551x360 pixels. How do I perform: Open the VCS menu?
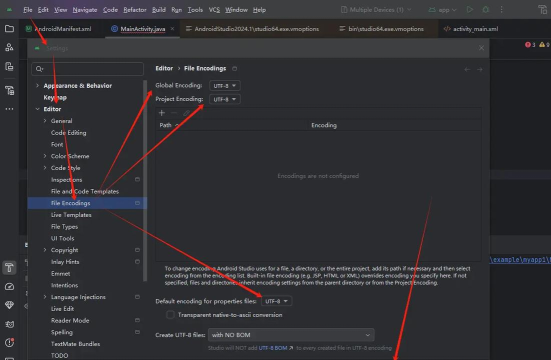(x=214, y=10)
